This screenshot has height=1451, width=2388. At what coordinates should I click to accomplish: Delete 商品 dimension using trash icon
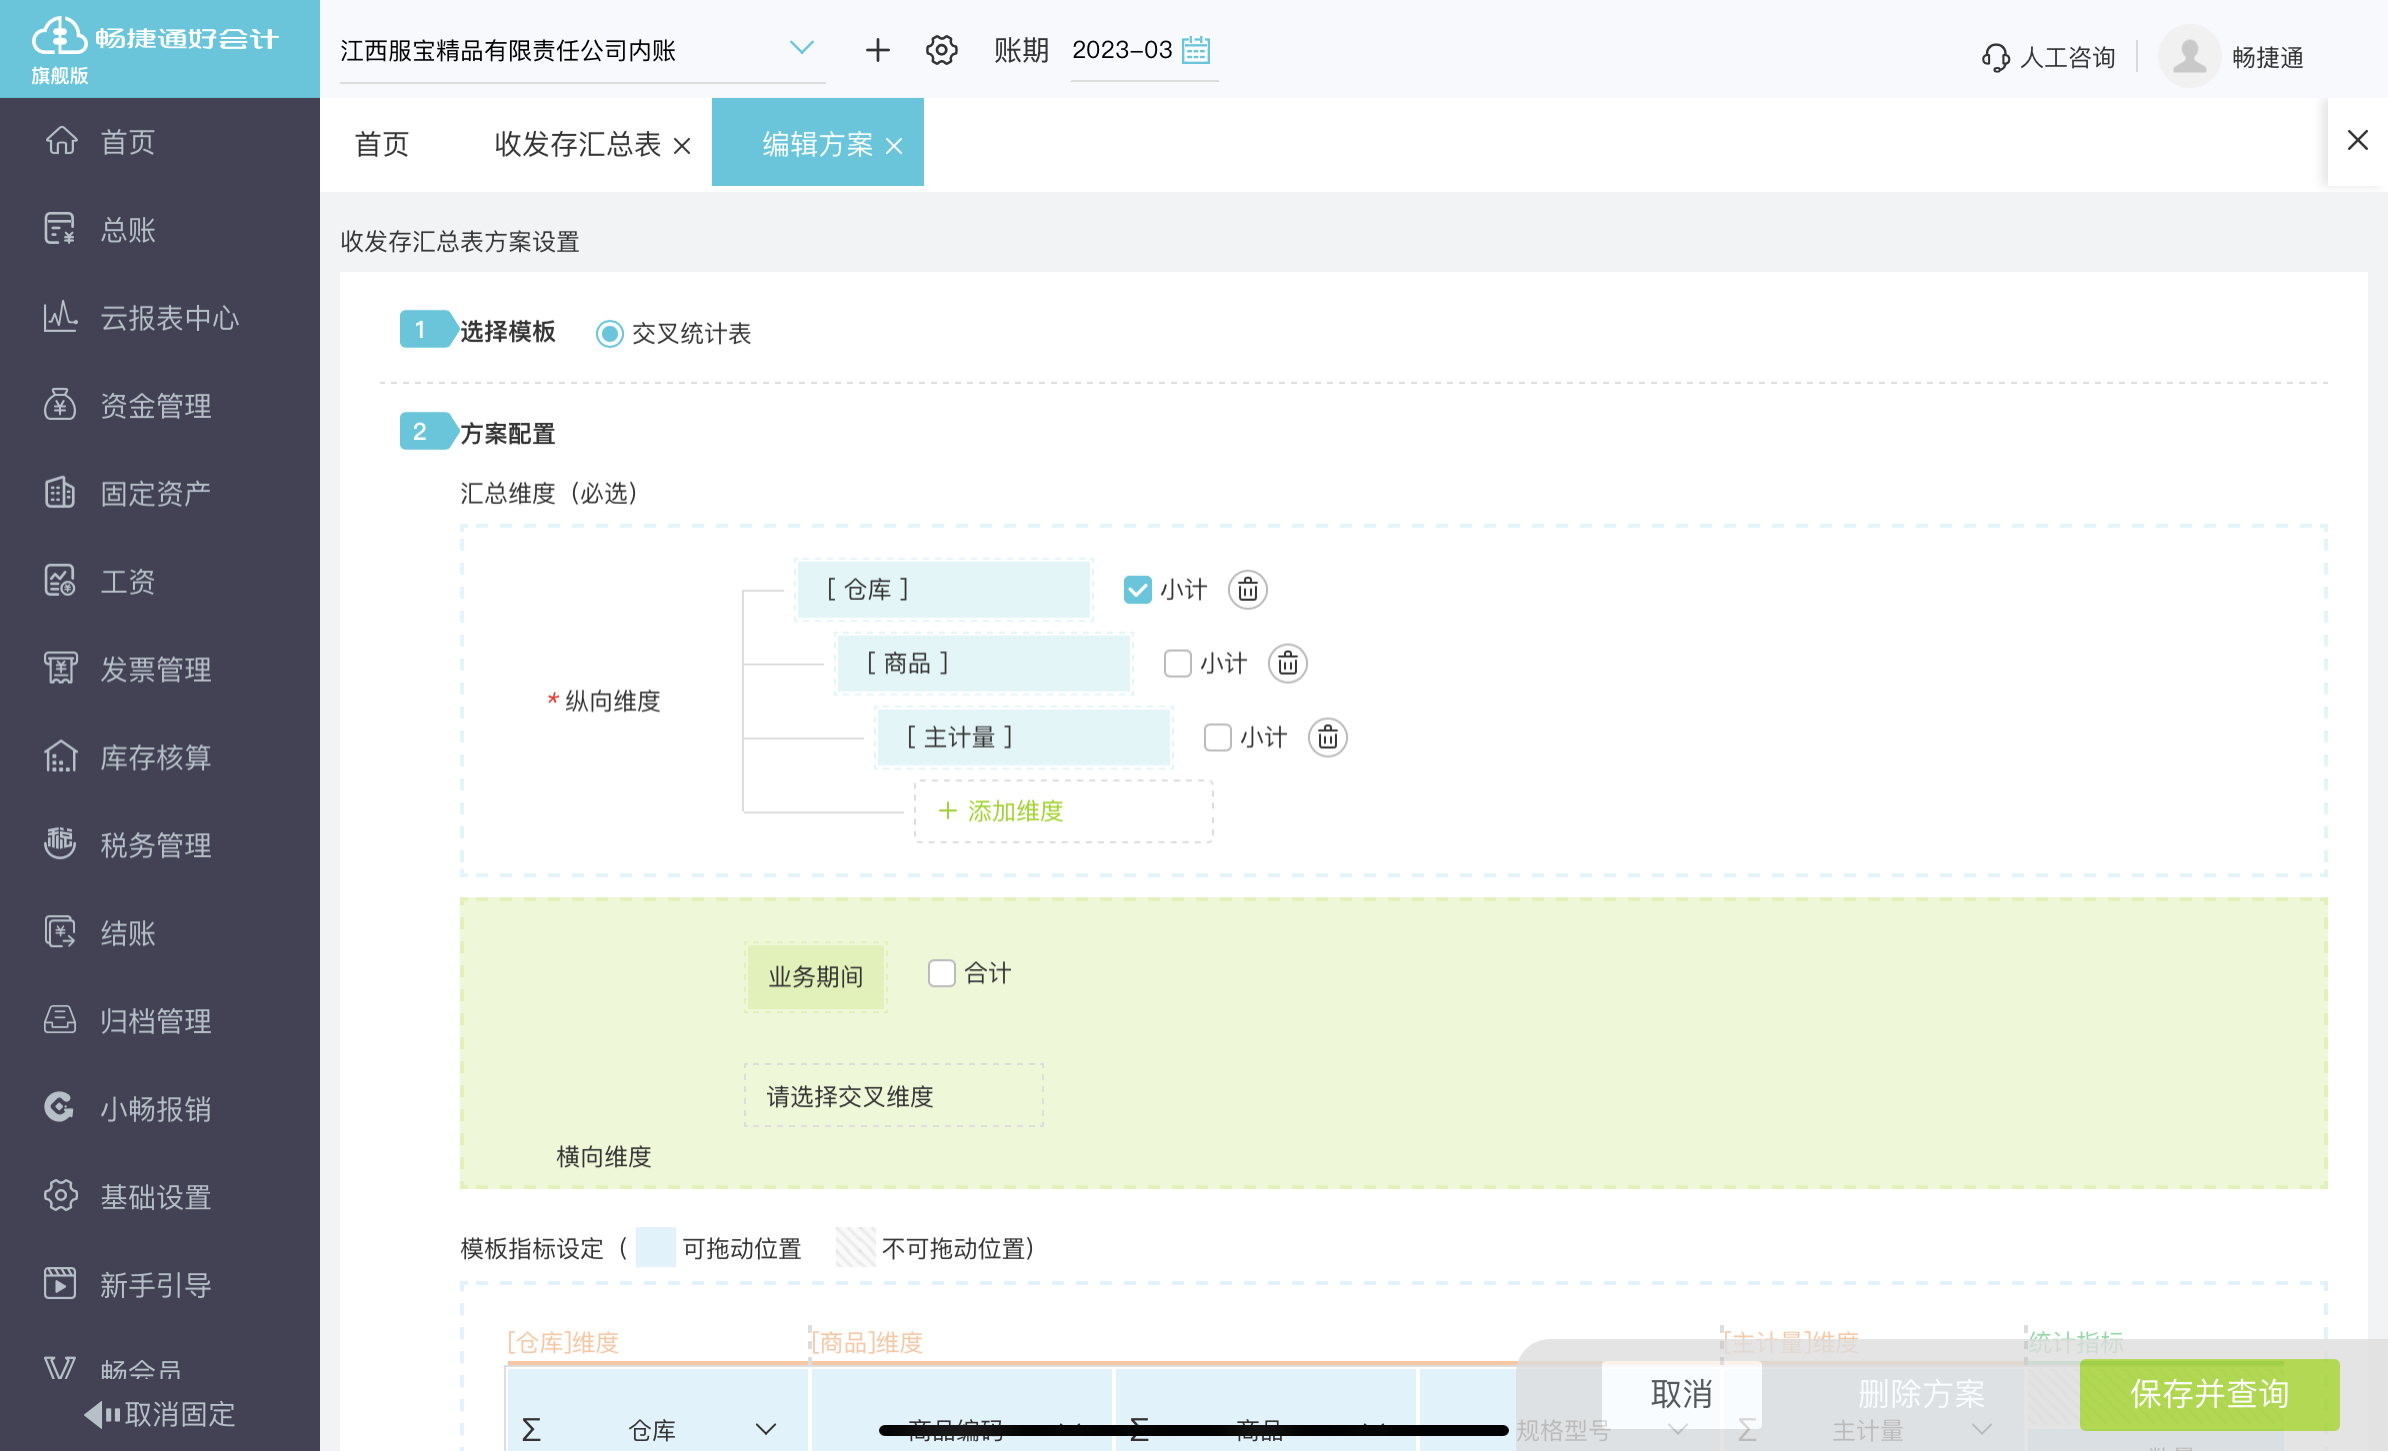coord(1288,663)
